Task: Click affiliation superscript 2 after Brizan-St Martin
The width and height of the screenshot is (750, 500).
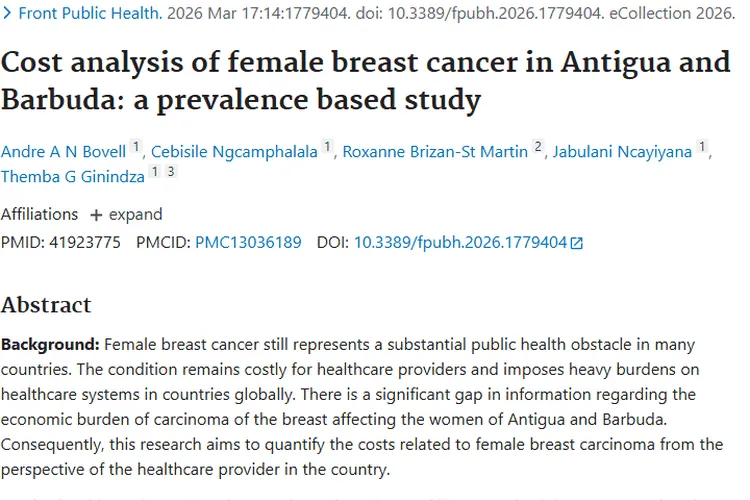Action: [538, 146]
